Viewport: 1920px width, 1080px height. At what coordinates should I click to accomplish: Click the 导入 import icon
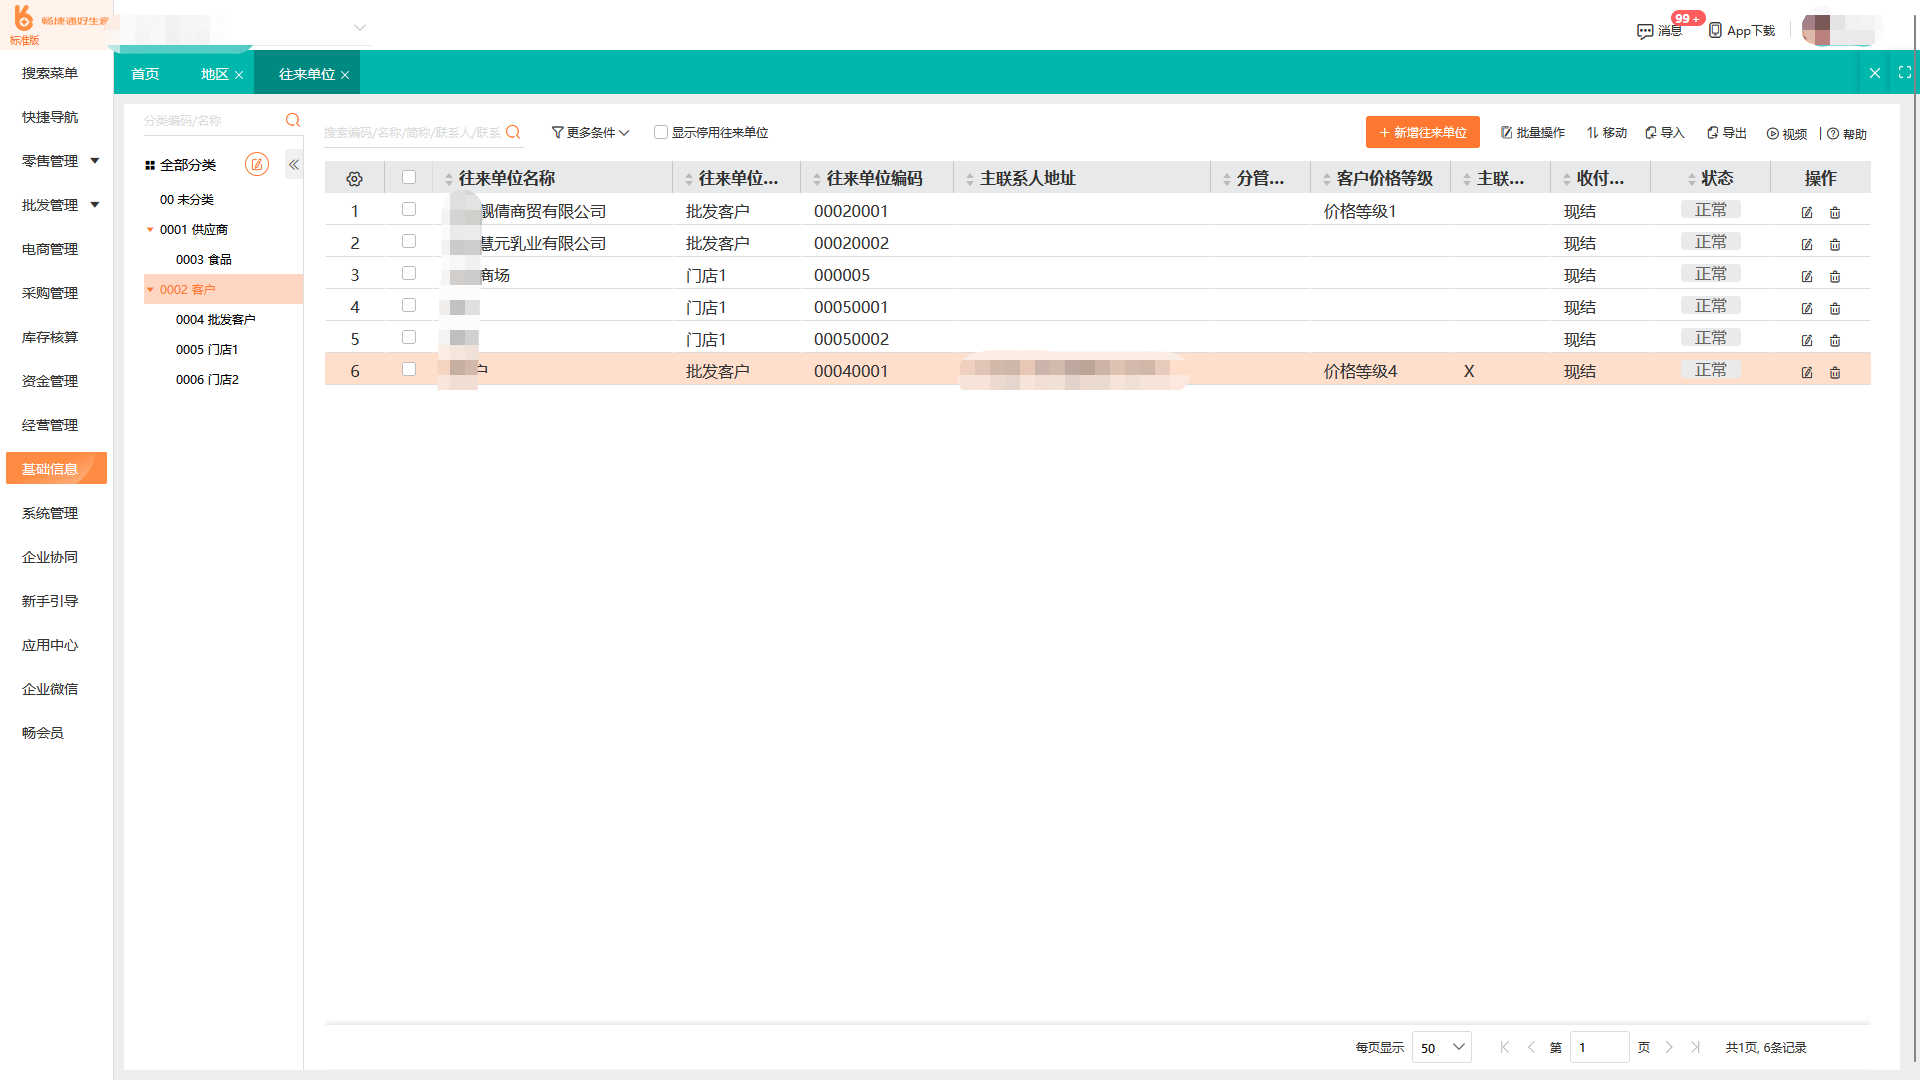tap(1667, 131)
